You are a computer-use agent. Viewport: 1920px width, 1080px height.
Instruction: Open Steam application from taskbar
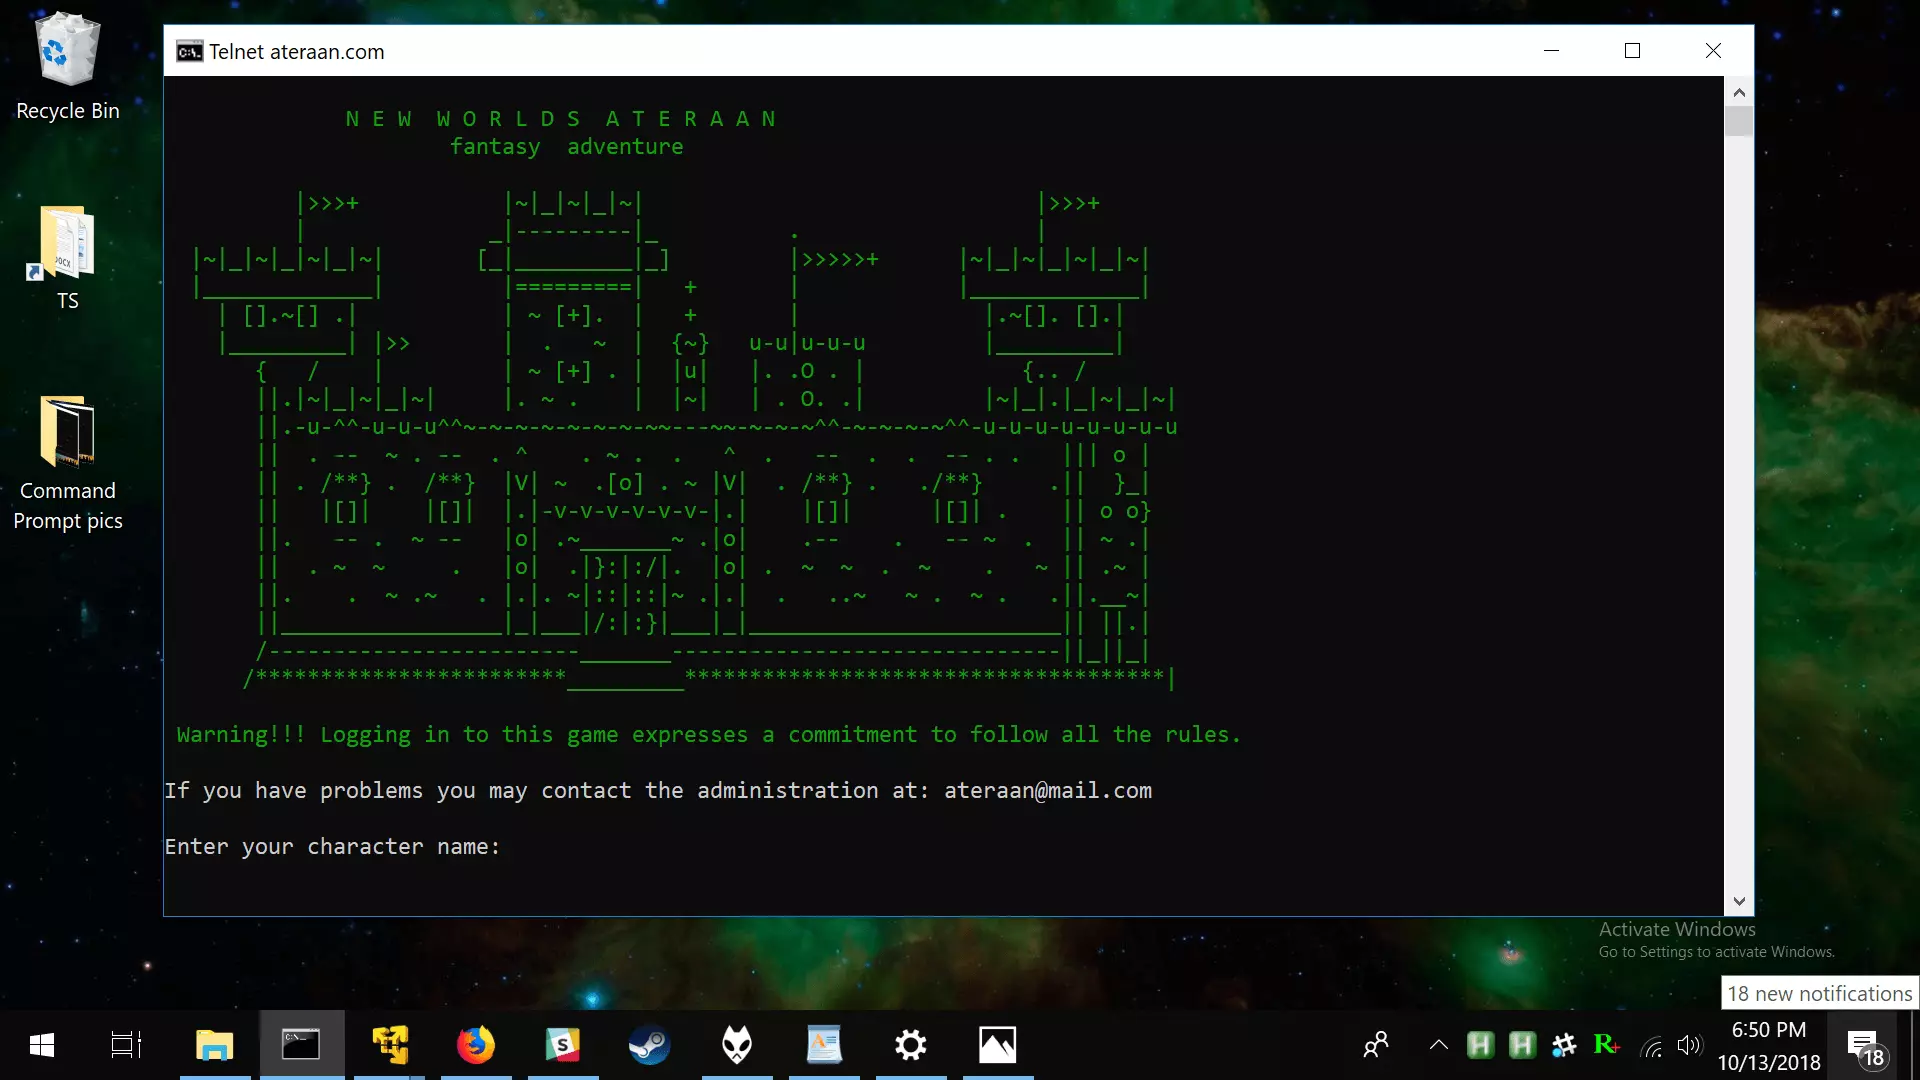point(649,1044)
